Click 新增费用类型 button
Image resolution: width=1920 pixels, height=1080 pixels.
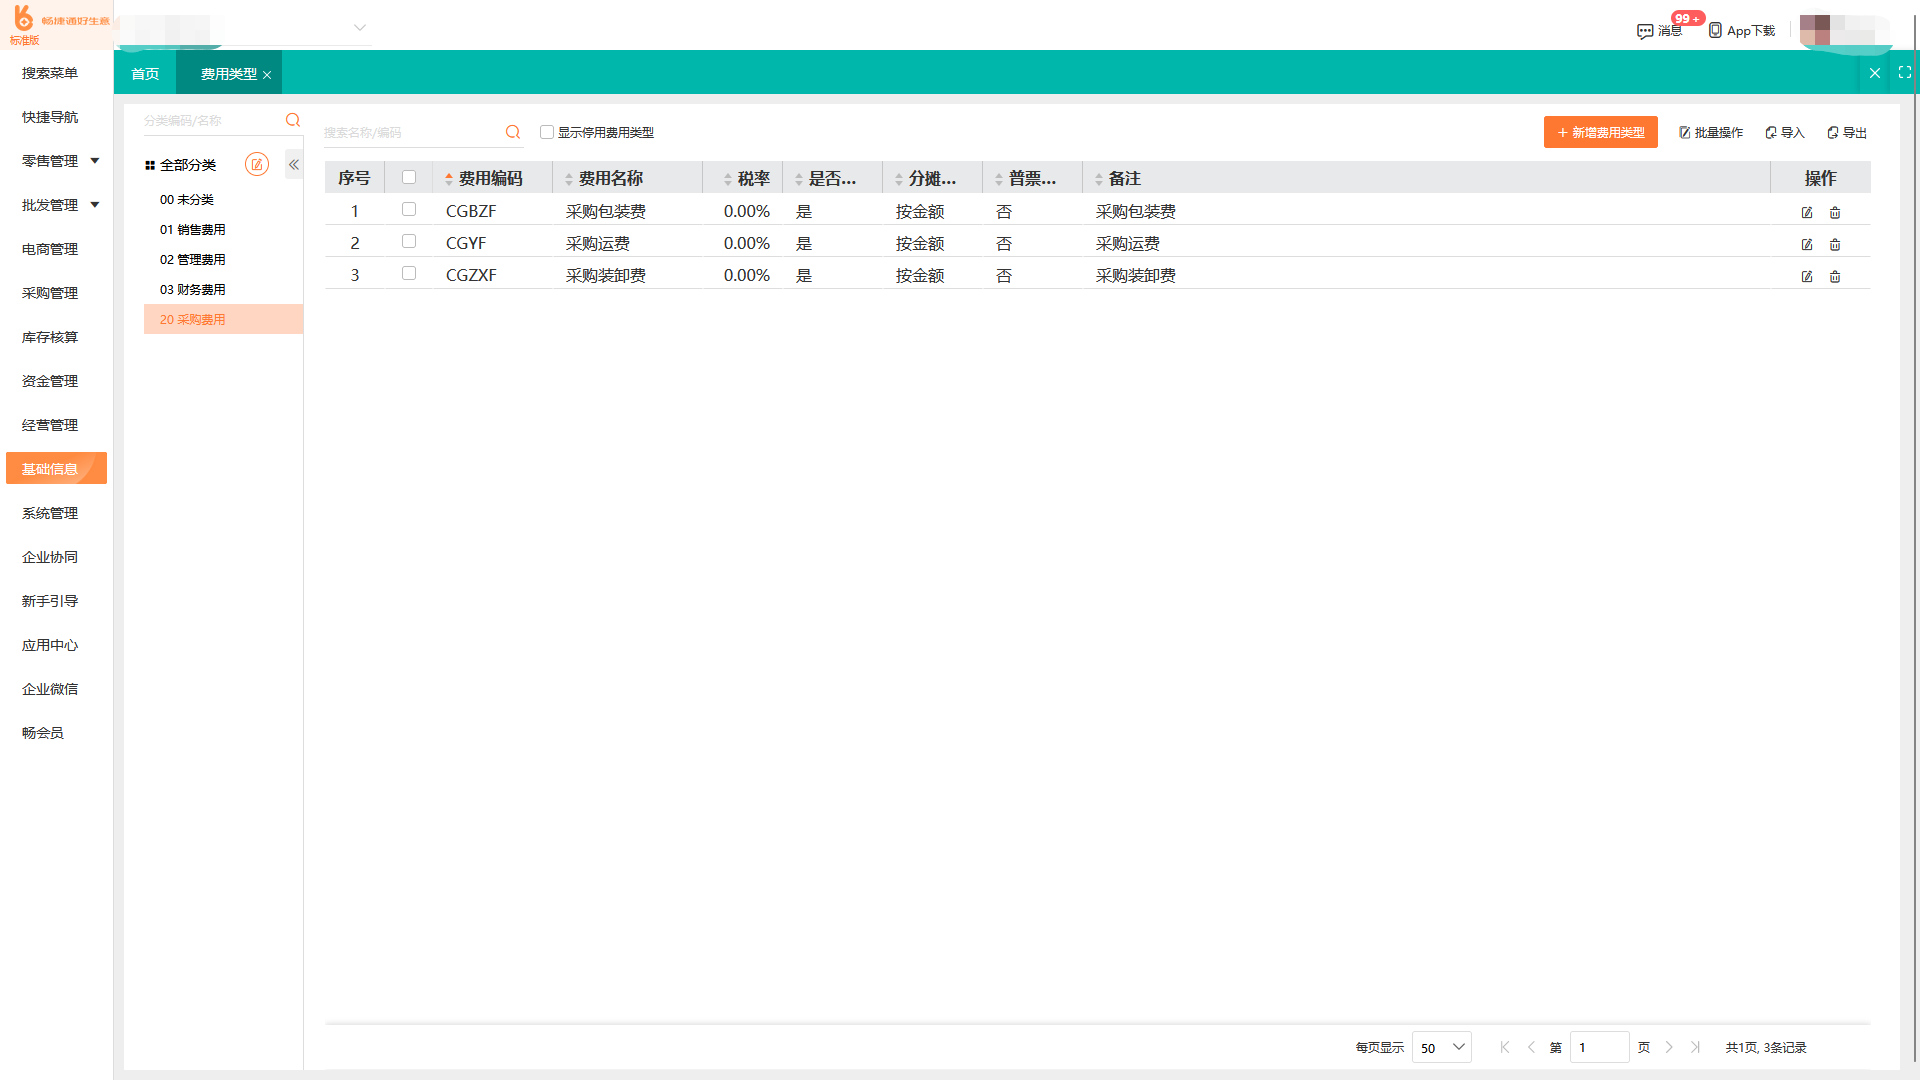[x=1600, y=131]
